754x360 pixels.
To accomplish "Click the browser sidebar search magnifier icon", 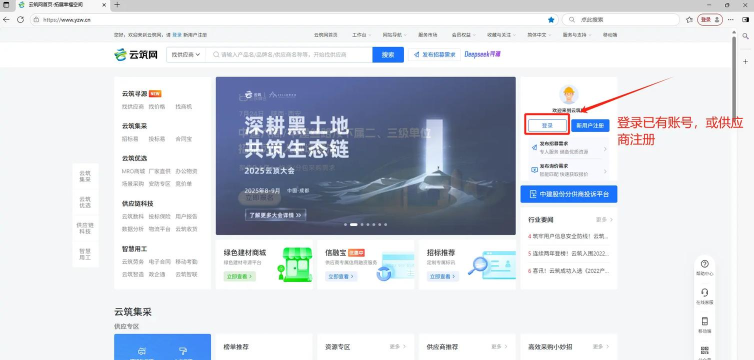I will coord(745,36).
